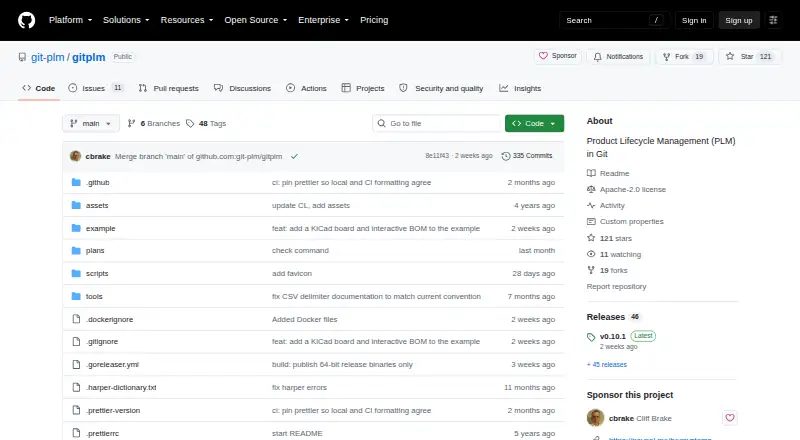Click the Sign up button
The image size is (800, 440).
[739, 20]
